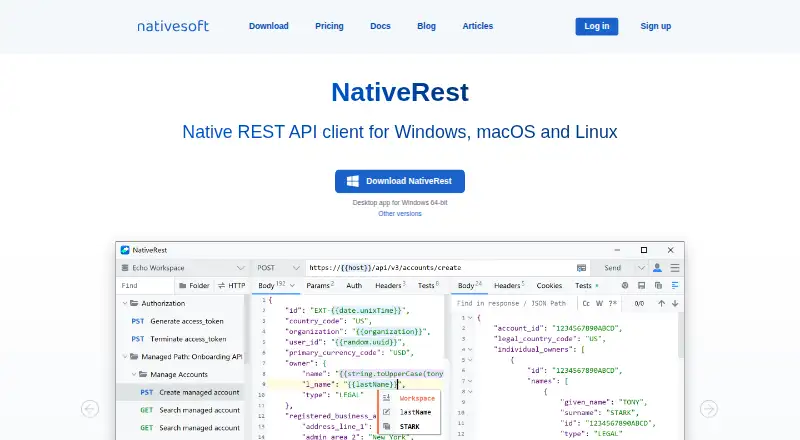Screen dimensions: 800x440
Task: Select the lastName autocomplete suggestion
Action: 409,412
